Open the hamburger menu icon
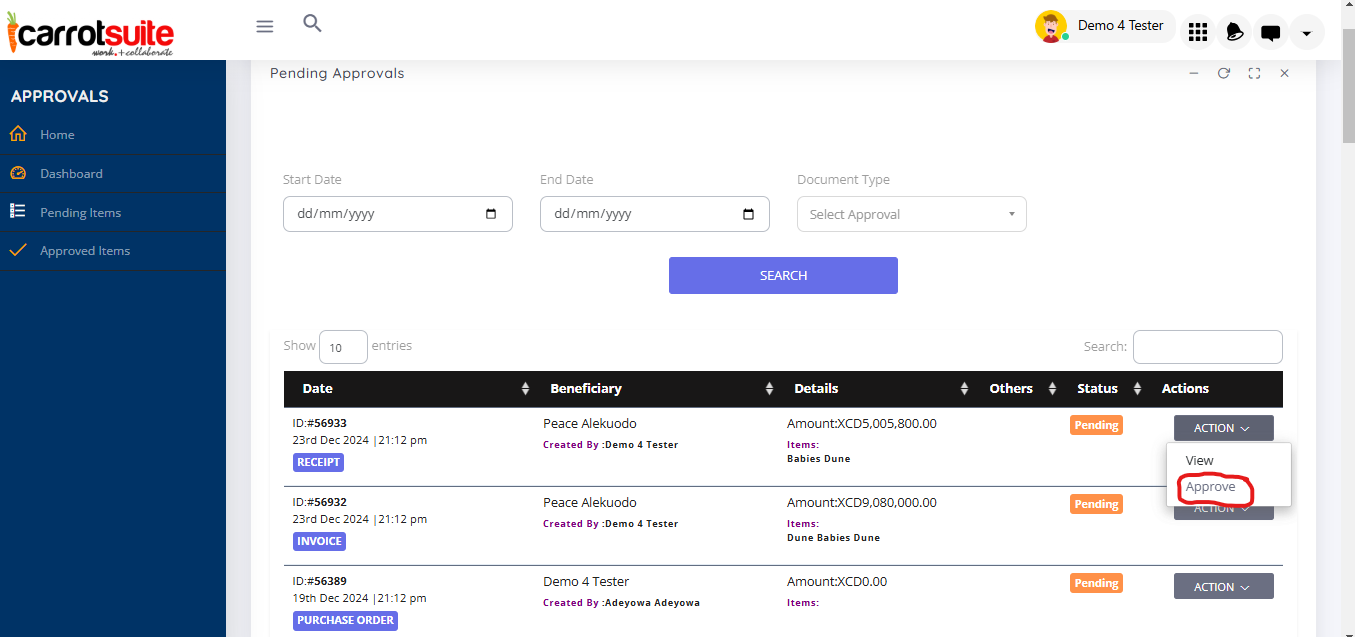This screenshot has width=1355, height=637. coord(265,27)
